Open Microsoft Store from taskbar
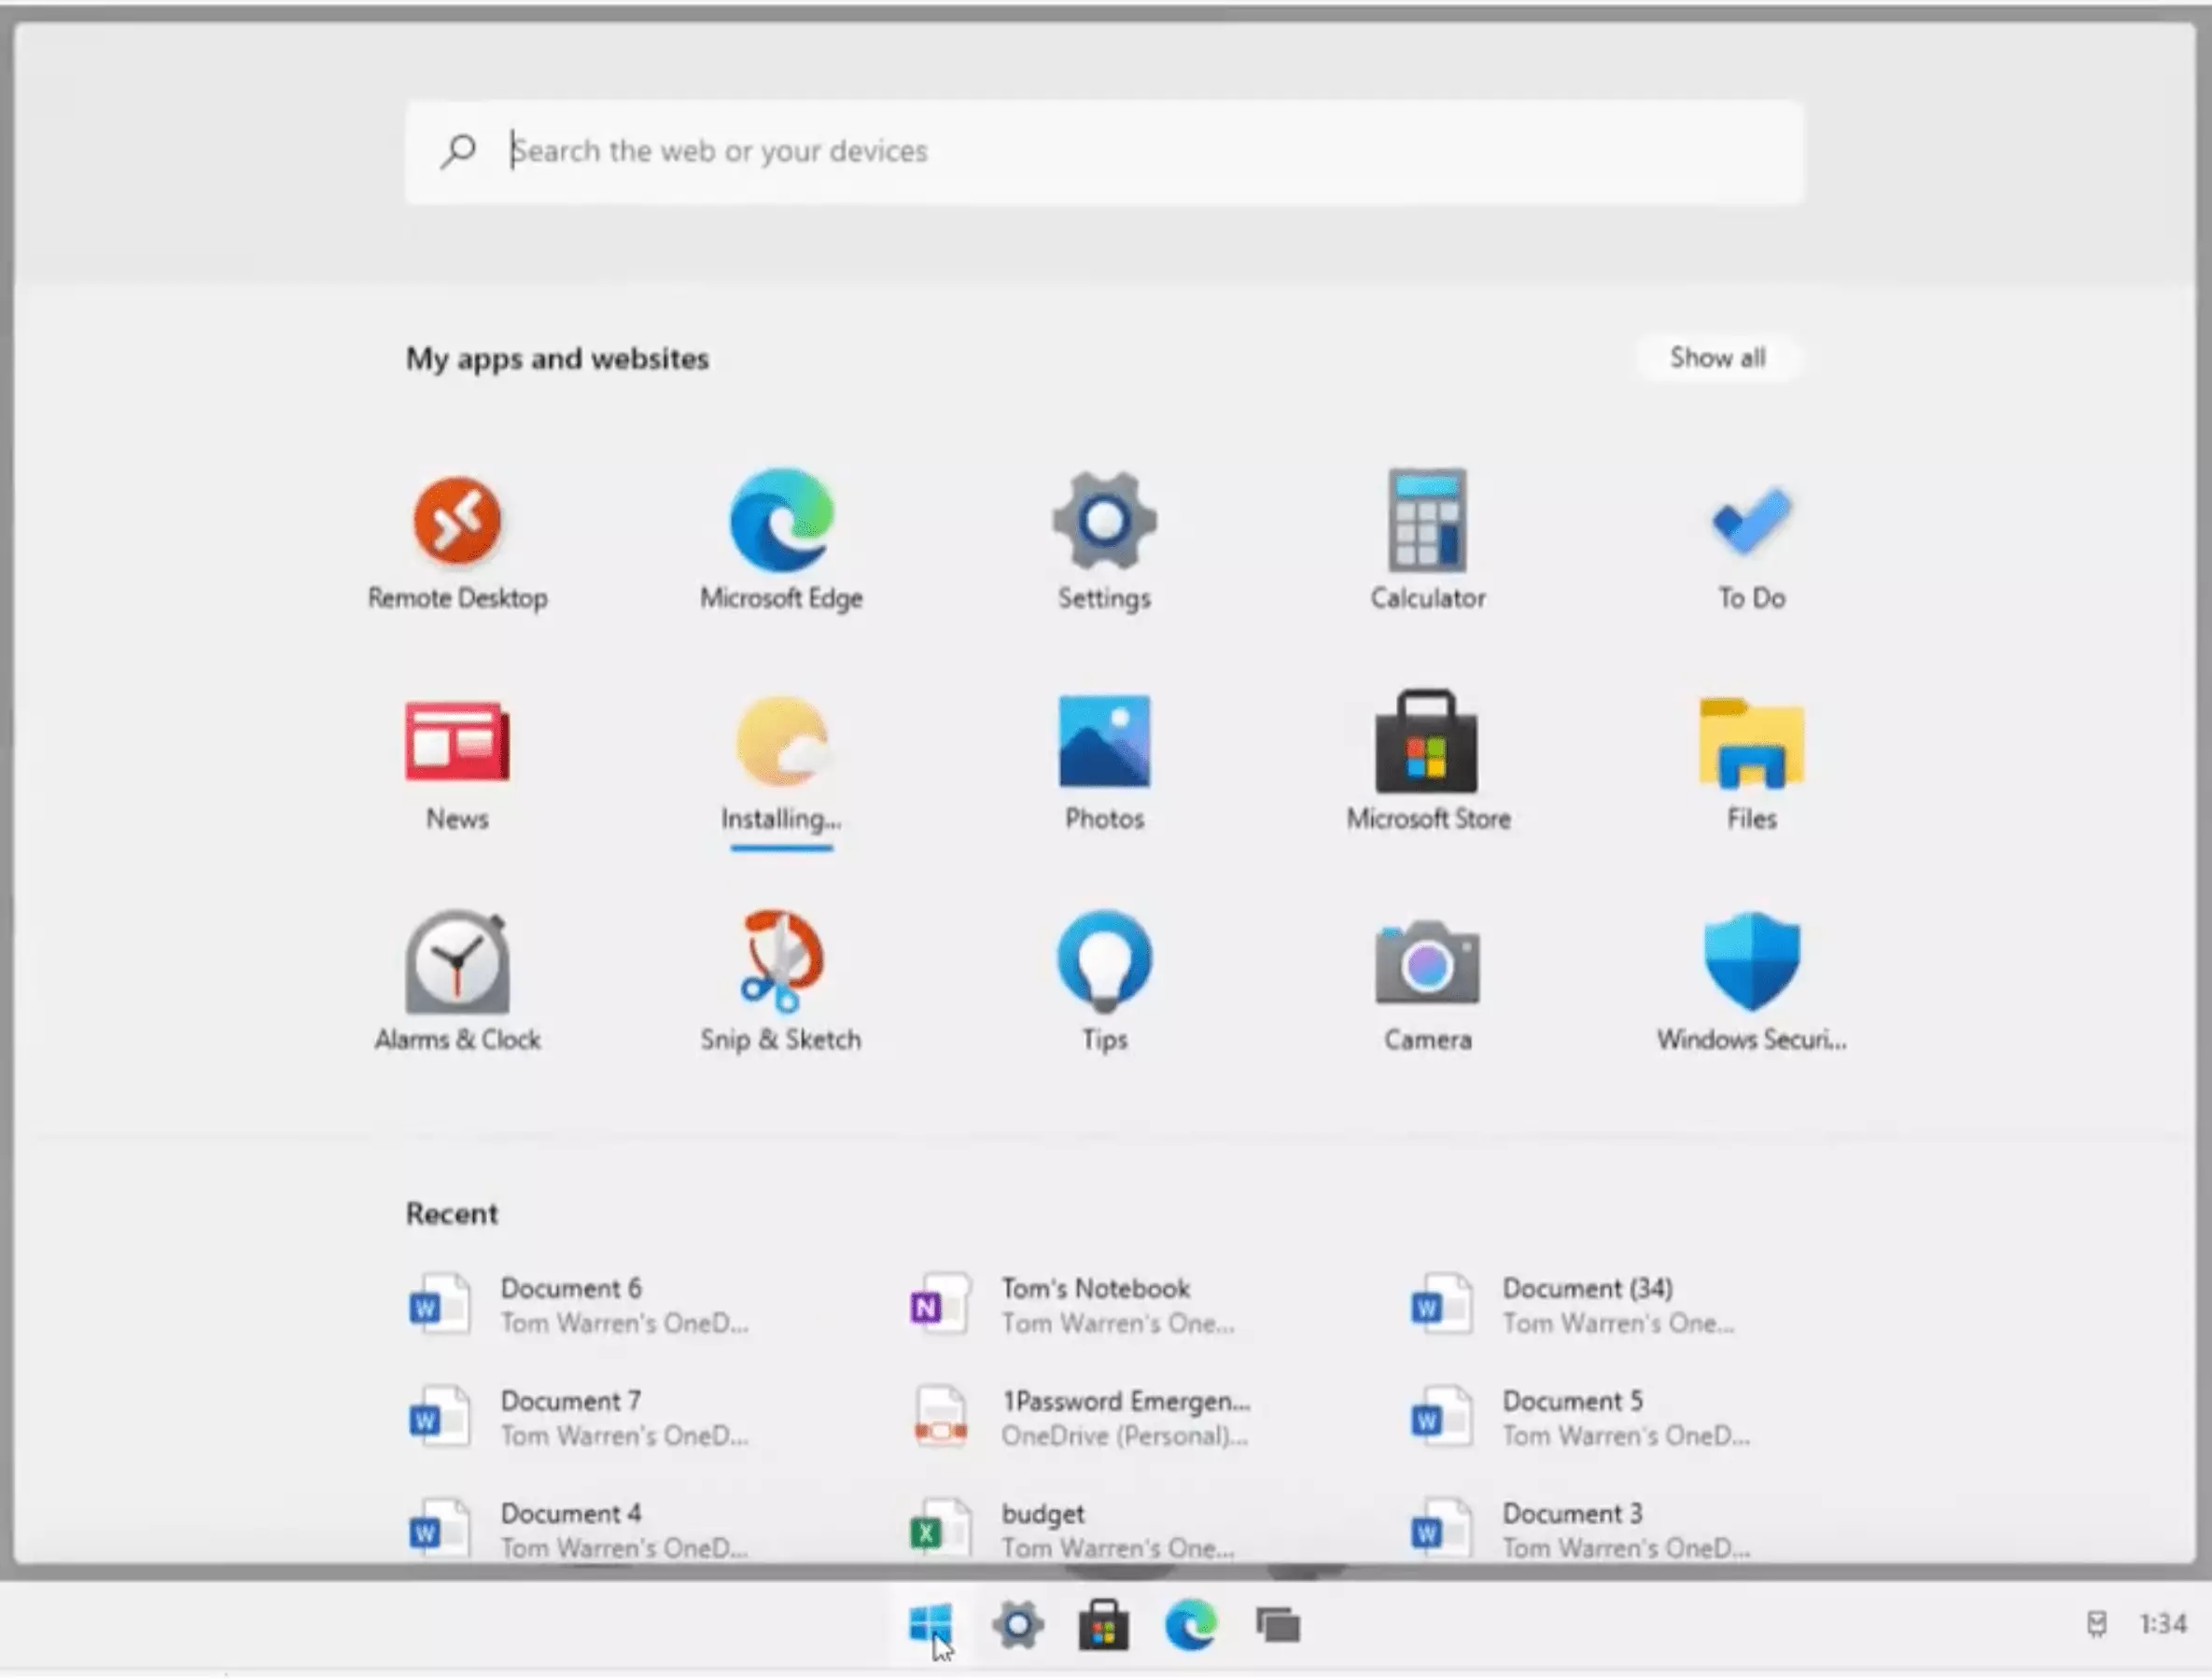The width and height of the screenshot is (2212, 1680). click(x=1102, y=1623)
